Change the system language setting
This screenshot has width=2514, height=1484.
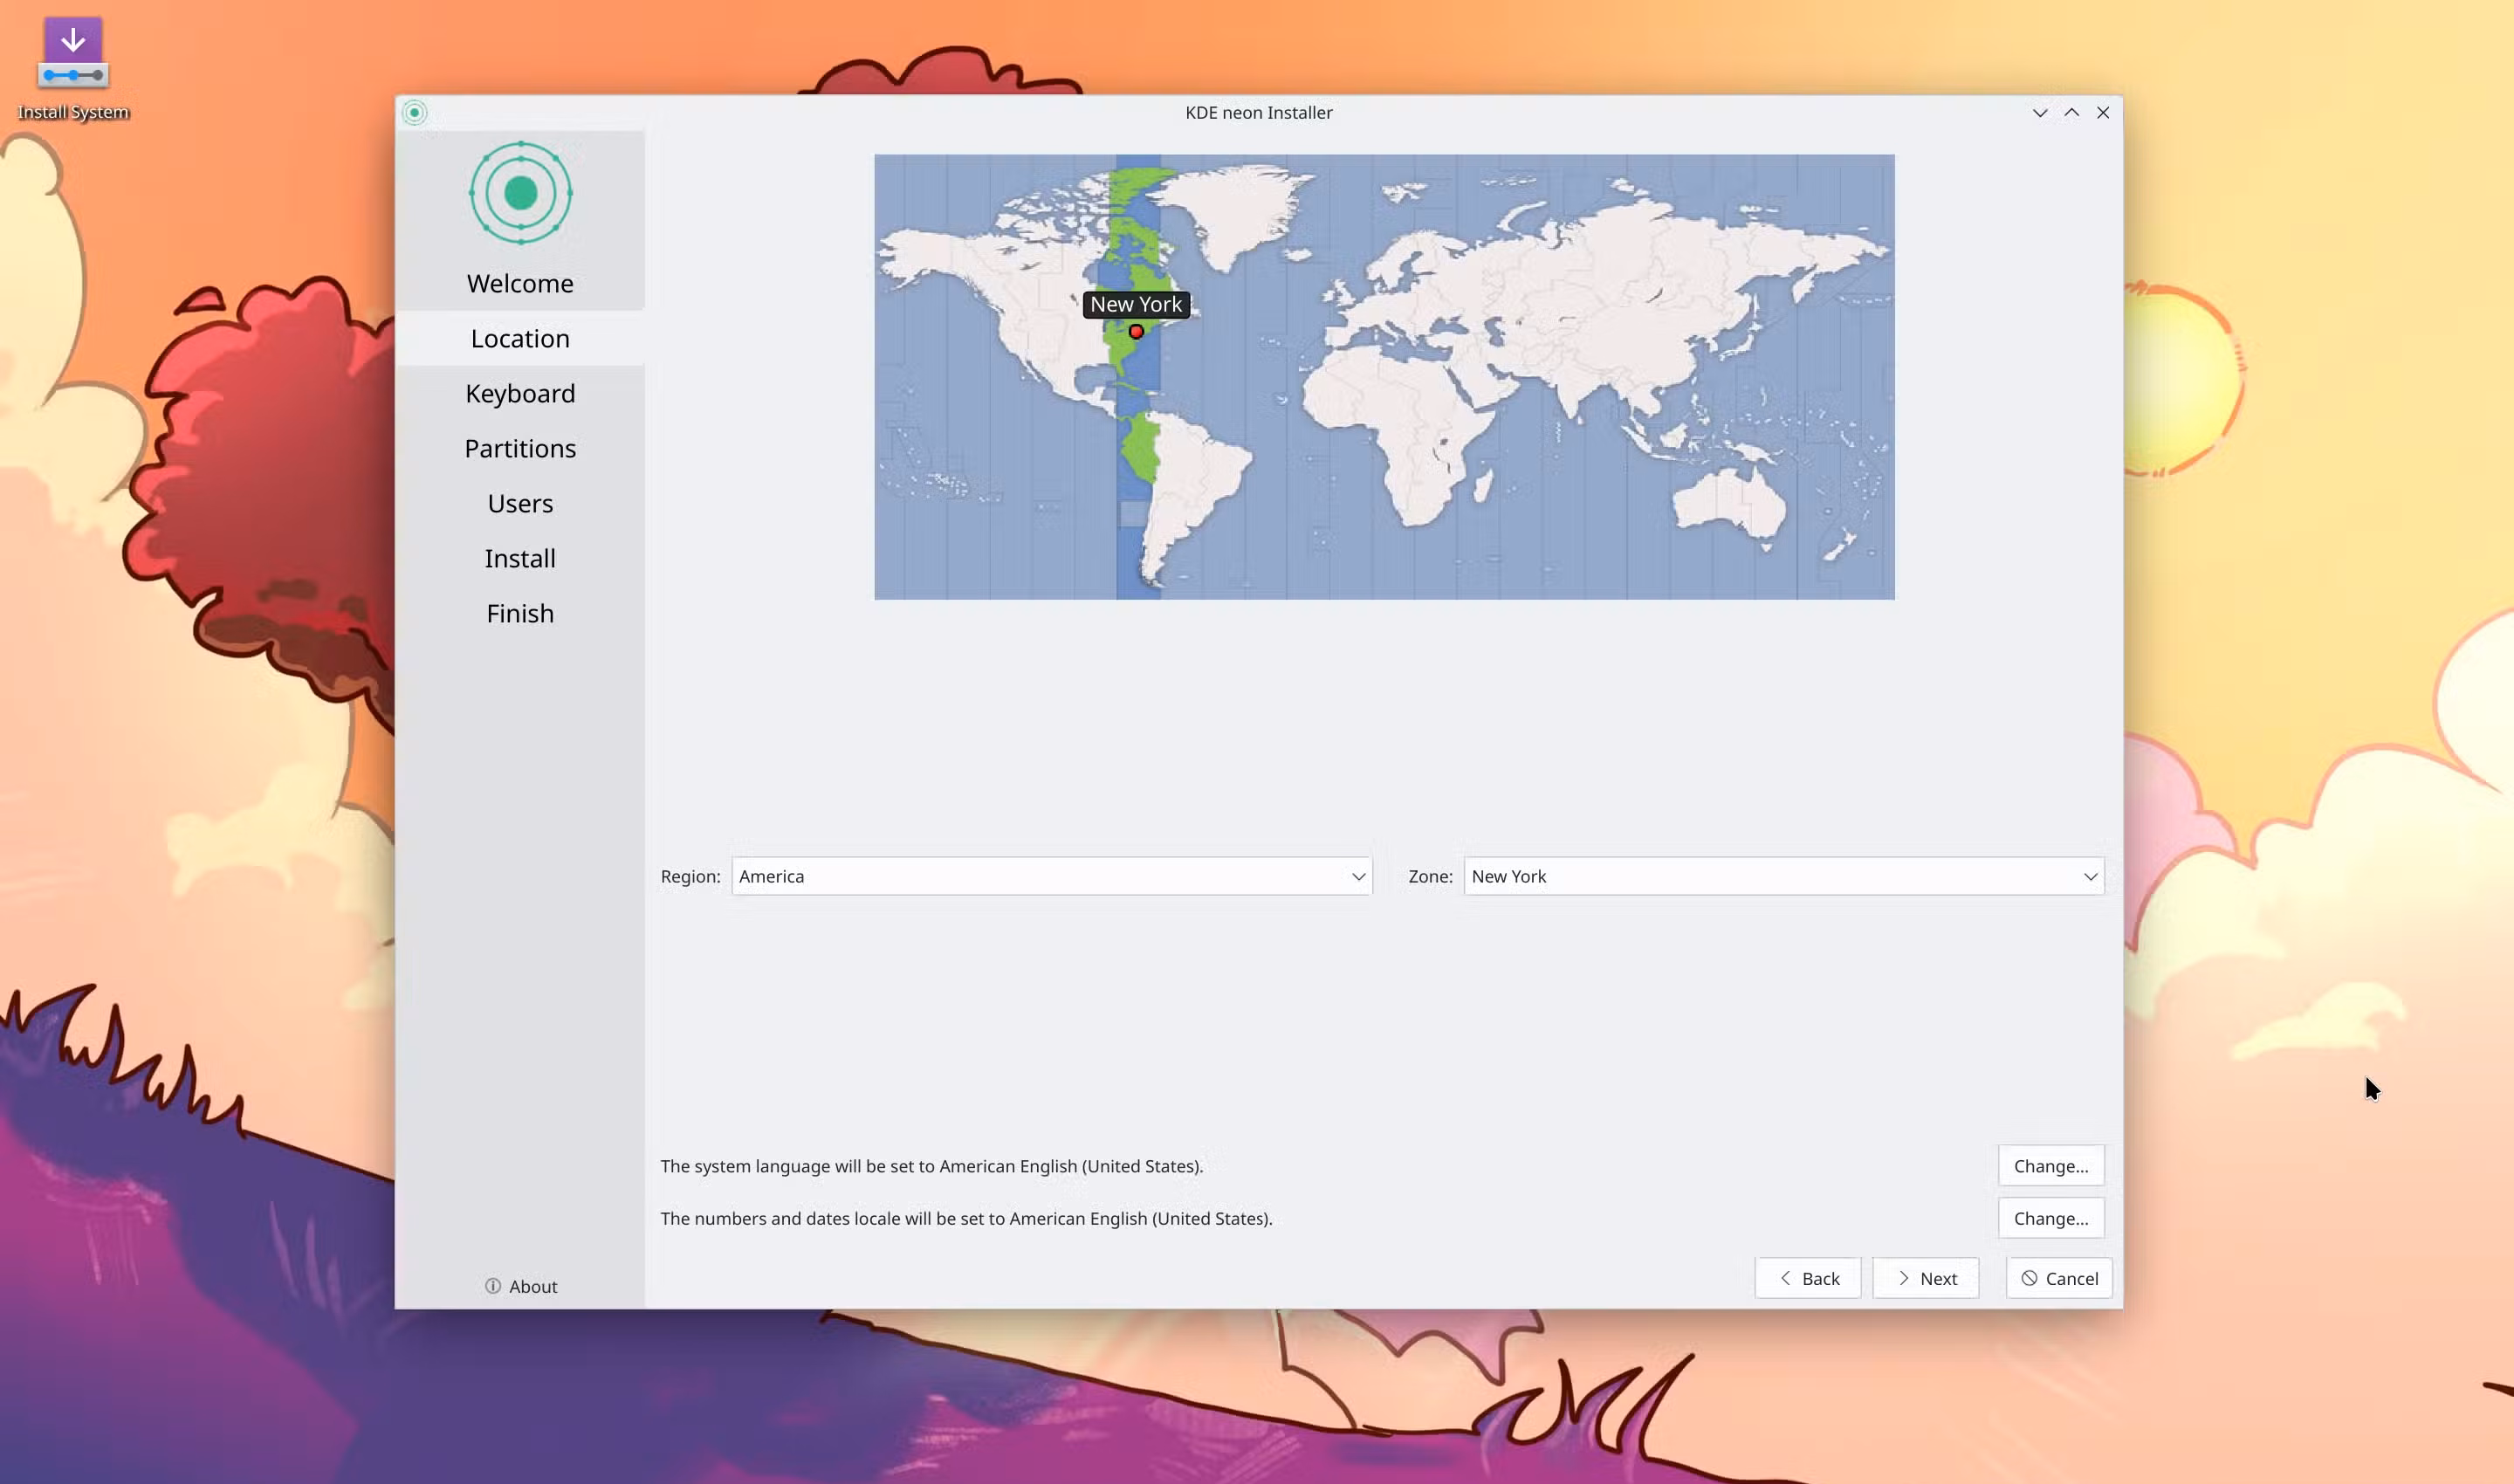click(2051, 1166)
